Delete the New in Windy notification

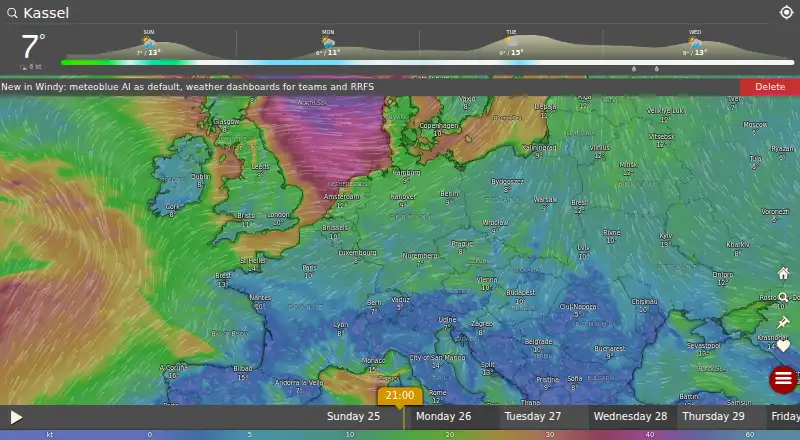click(x=770, y=87)
